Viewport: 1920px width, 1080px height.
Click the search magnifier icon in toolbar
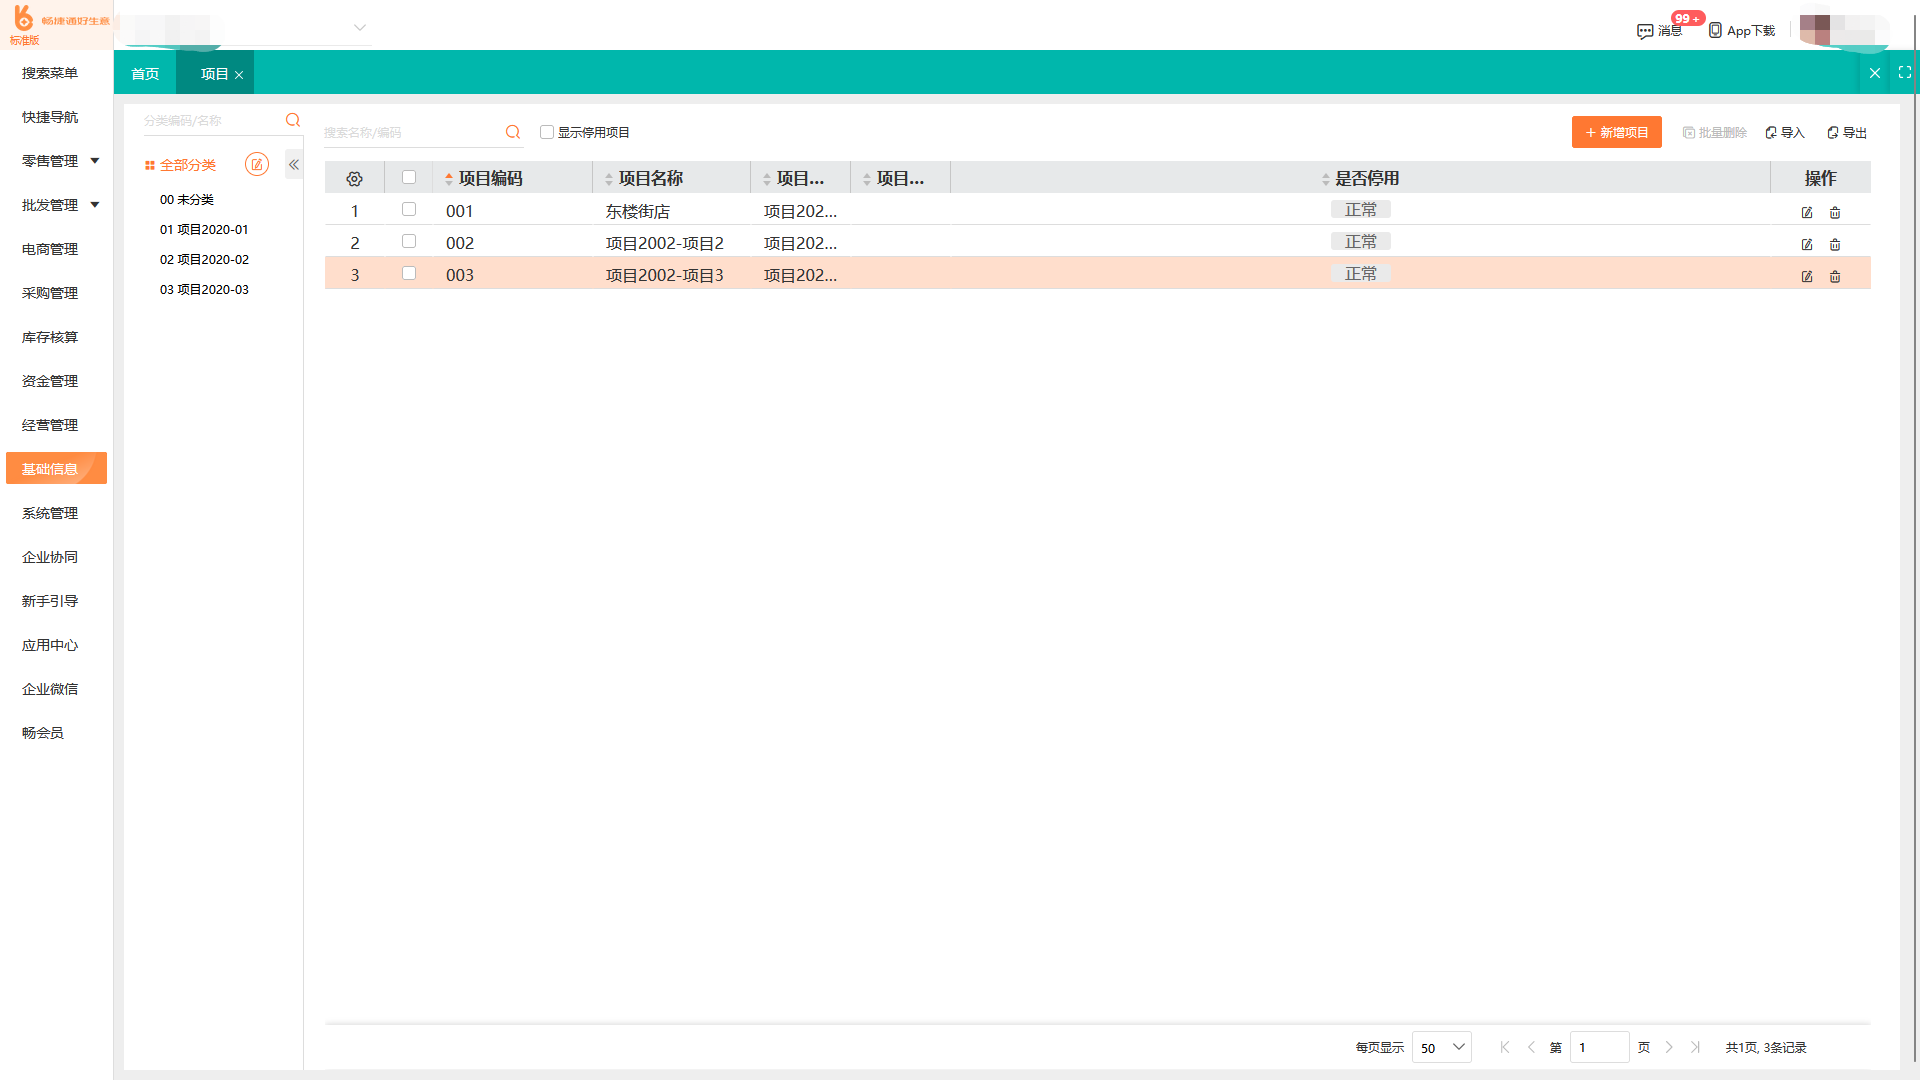click(x=514, y=132)
